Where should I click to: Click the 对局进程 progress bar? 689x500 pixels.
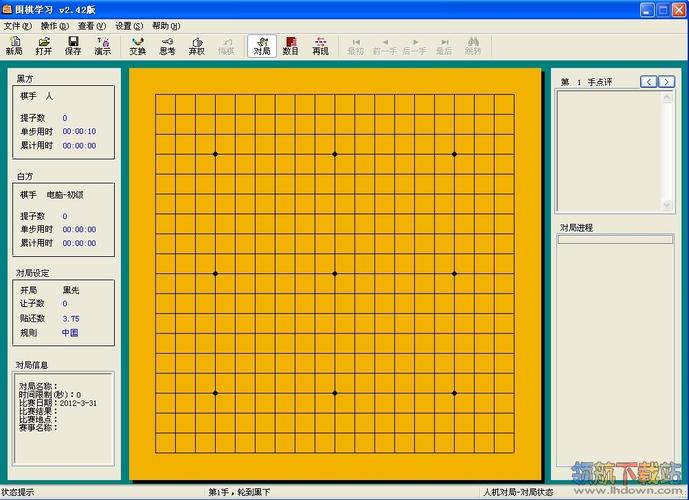615,239
